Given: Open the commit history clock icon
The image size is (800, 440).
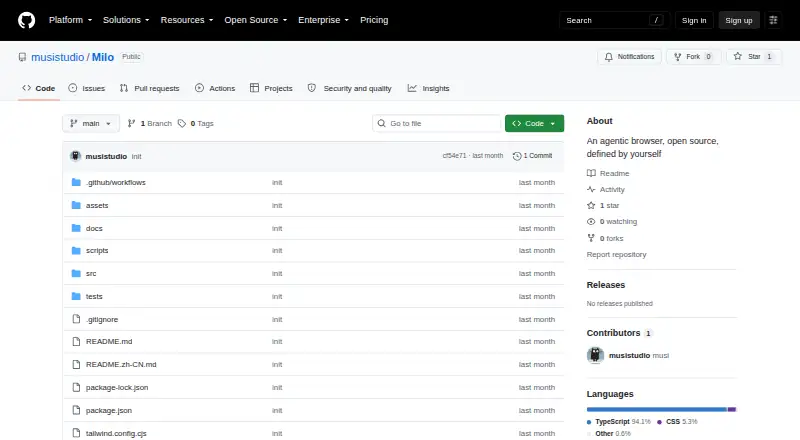Looking at the screenshot, I should (517, 156).
